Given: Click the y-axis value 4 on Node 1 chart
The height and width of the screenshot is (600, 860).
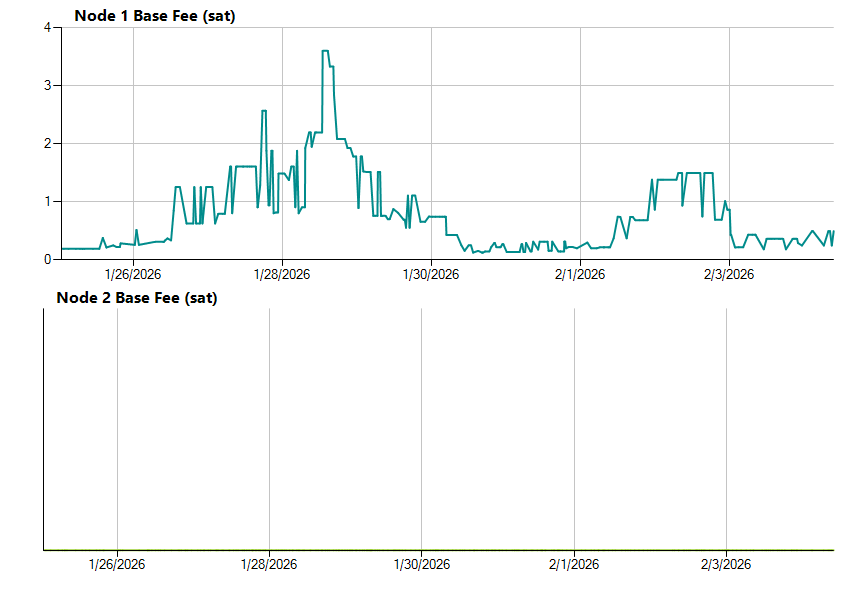Looking at the screenshot, I should (x=48, y=28).
